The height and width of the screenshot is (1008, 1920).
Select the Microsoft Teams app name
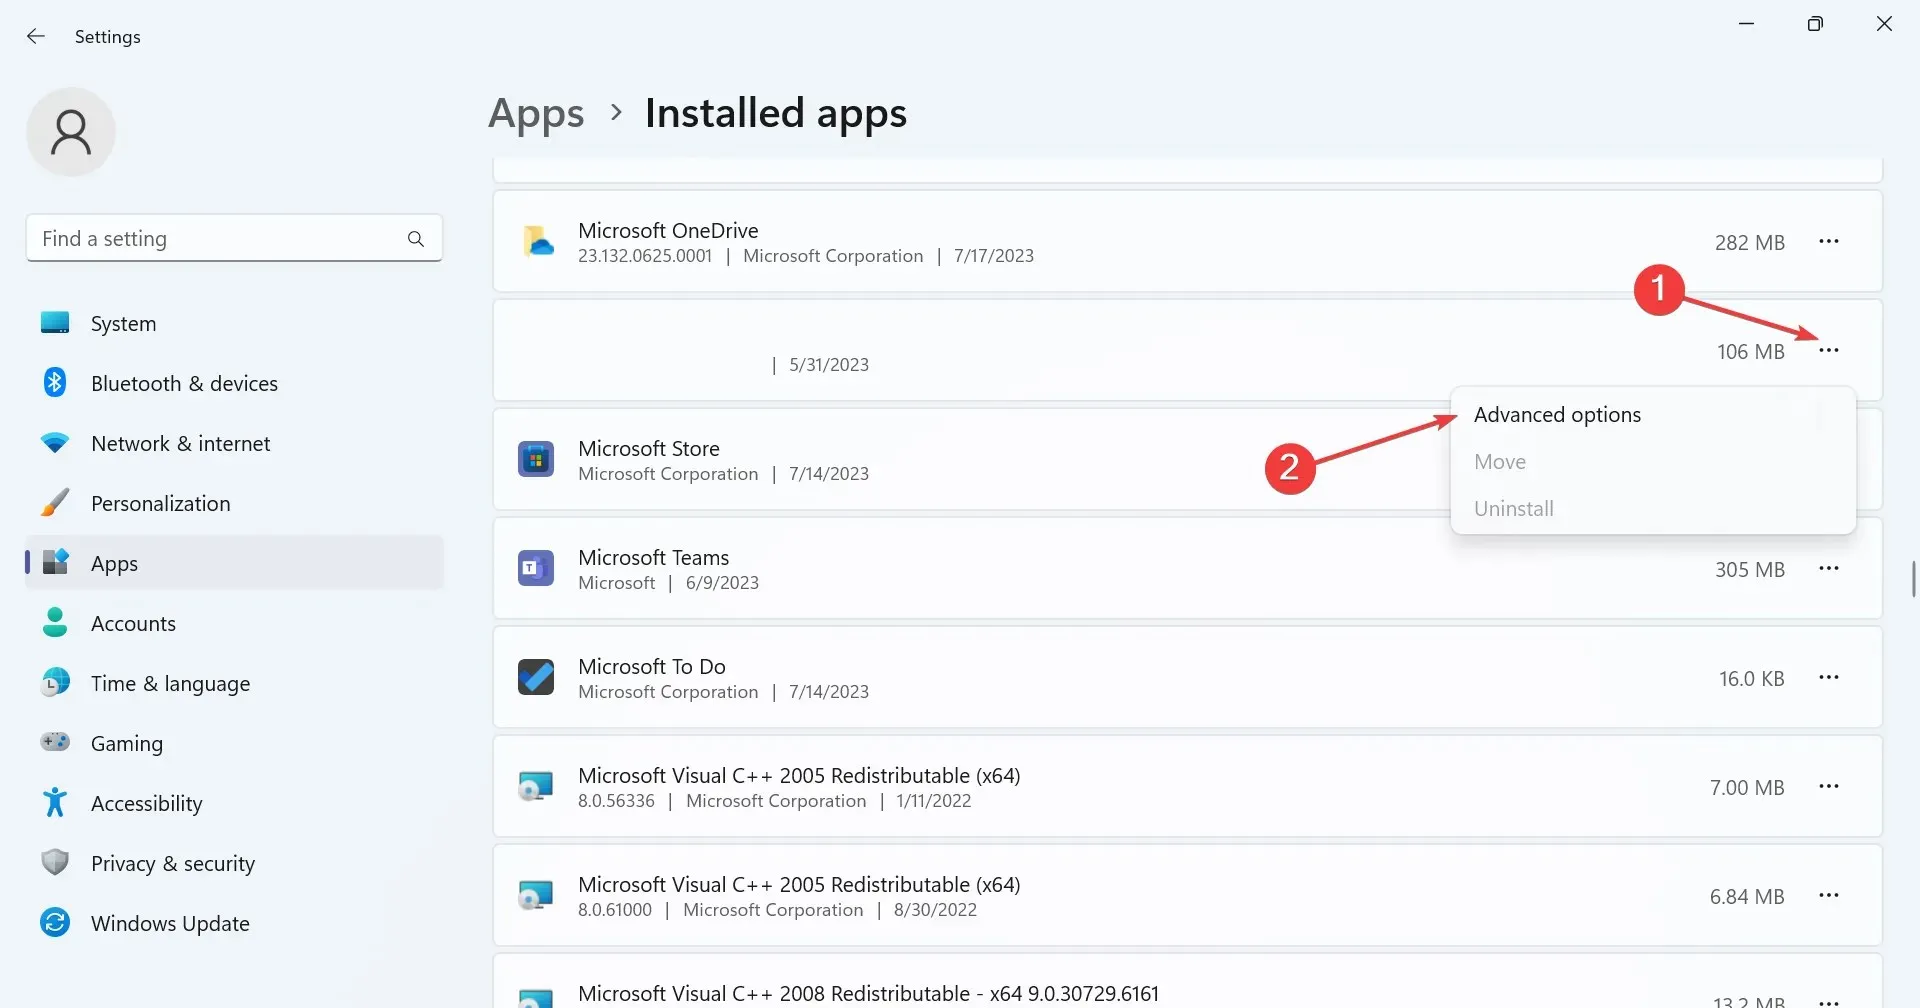click(x=653, y=557)
